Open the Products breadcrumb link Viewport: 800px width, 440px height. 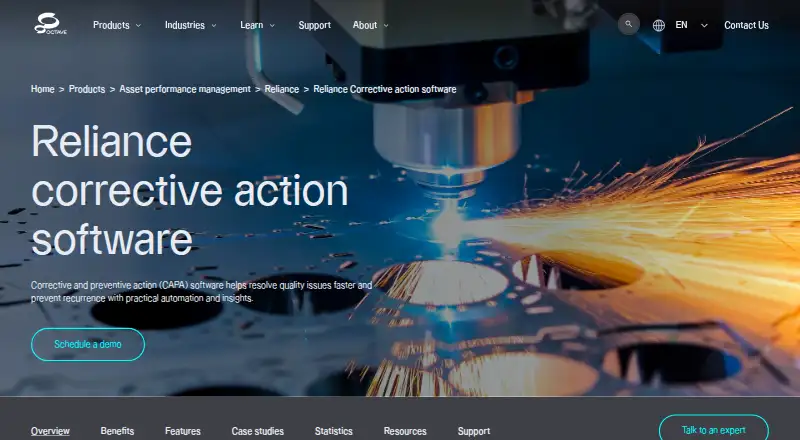click(x=87, y=89)
